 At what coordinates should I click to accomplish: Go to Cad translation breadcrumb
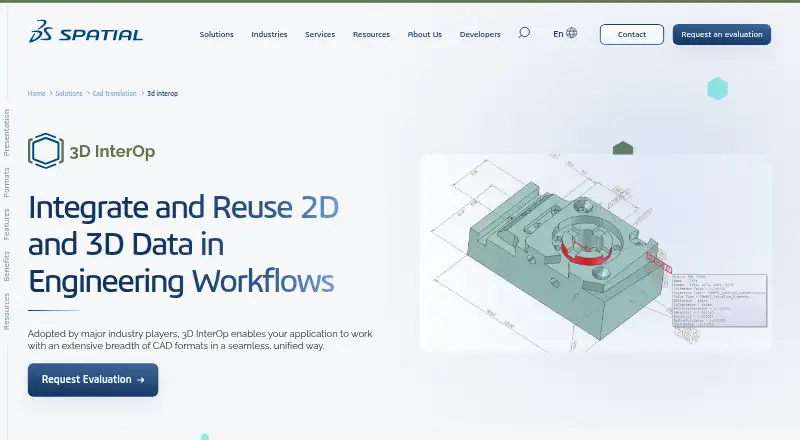114,93
